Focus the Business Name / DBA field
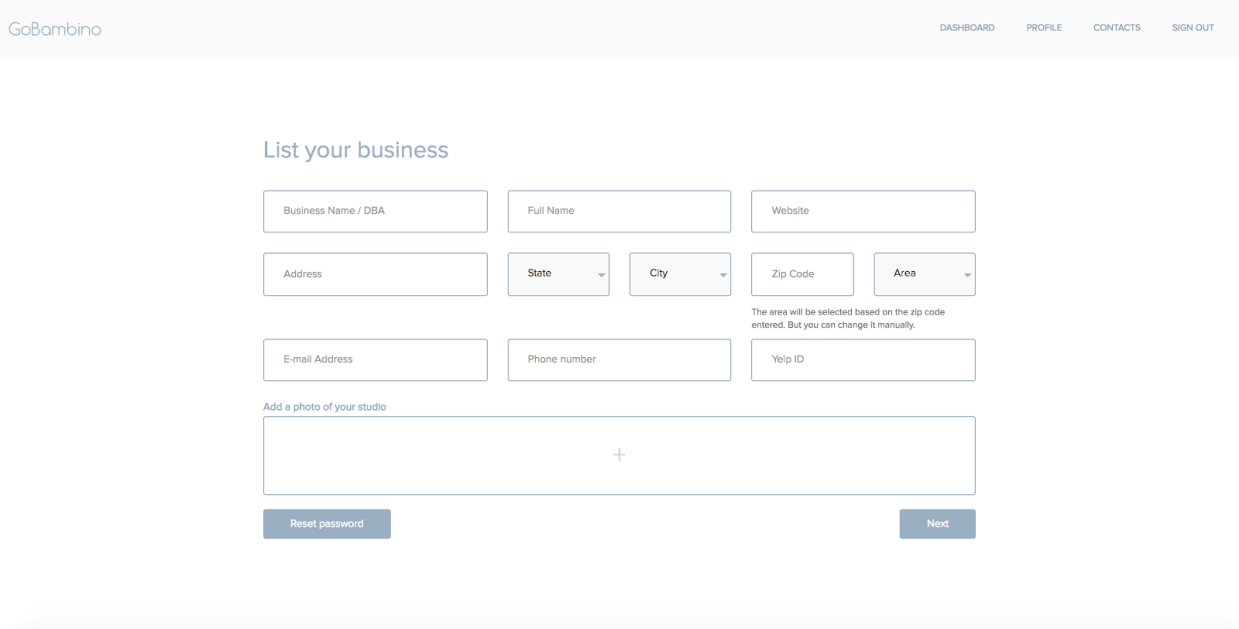The width and height of the screenshot is (1239, 629). coord(375,211)
